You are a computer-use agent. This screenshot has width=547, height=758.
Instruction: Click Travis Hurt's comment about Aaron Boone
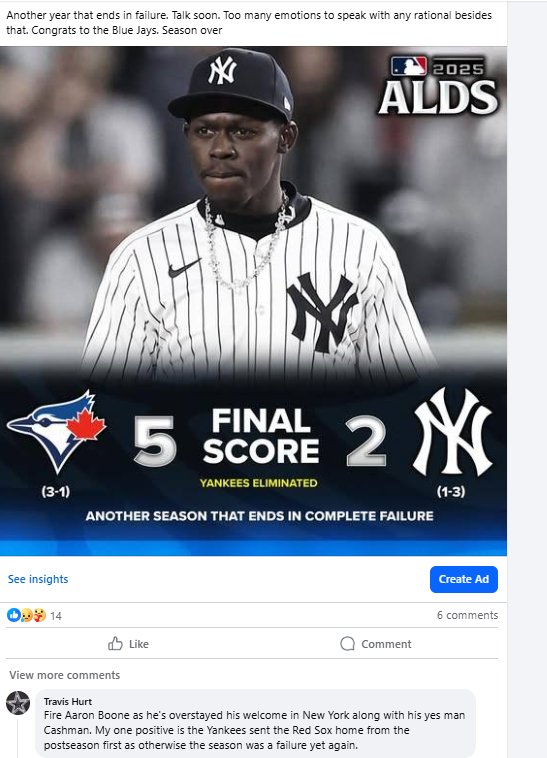click(255, 730)
